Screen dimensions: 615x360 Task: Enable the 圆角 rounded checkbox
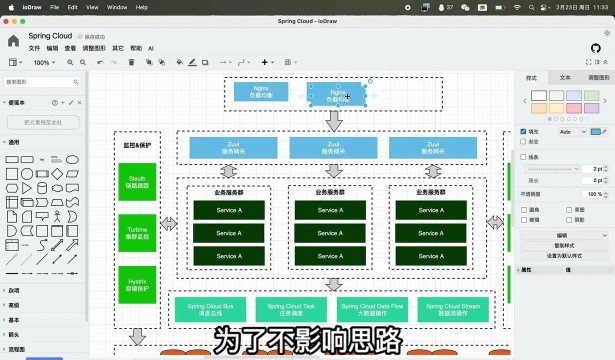pos(524,210)
